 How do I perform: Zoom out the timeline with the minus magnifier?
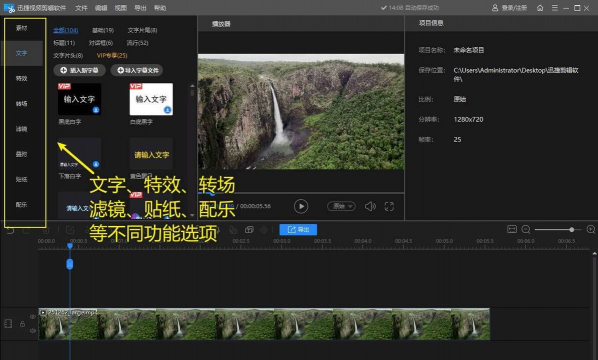[x=526, y=229]
